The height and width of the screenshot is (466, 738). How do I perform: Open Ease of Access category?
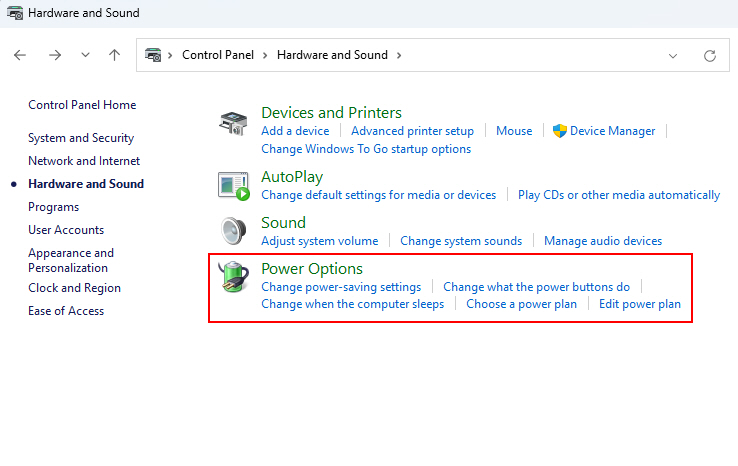(66, 311)
